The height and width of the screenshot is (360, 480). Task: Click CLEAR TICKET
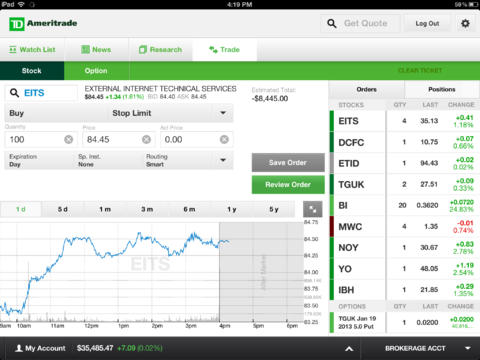(420, 71)
